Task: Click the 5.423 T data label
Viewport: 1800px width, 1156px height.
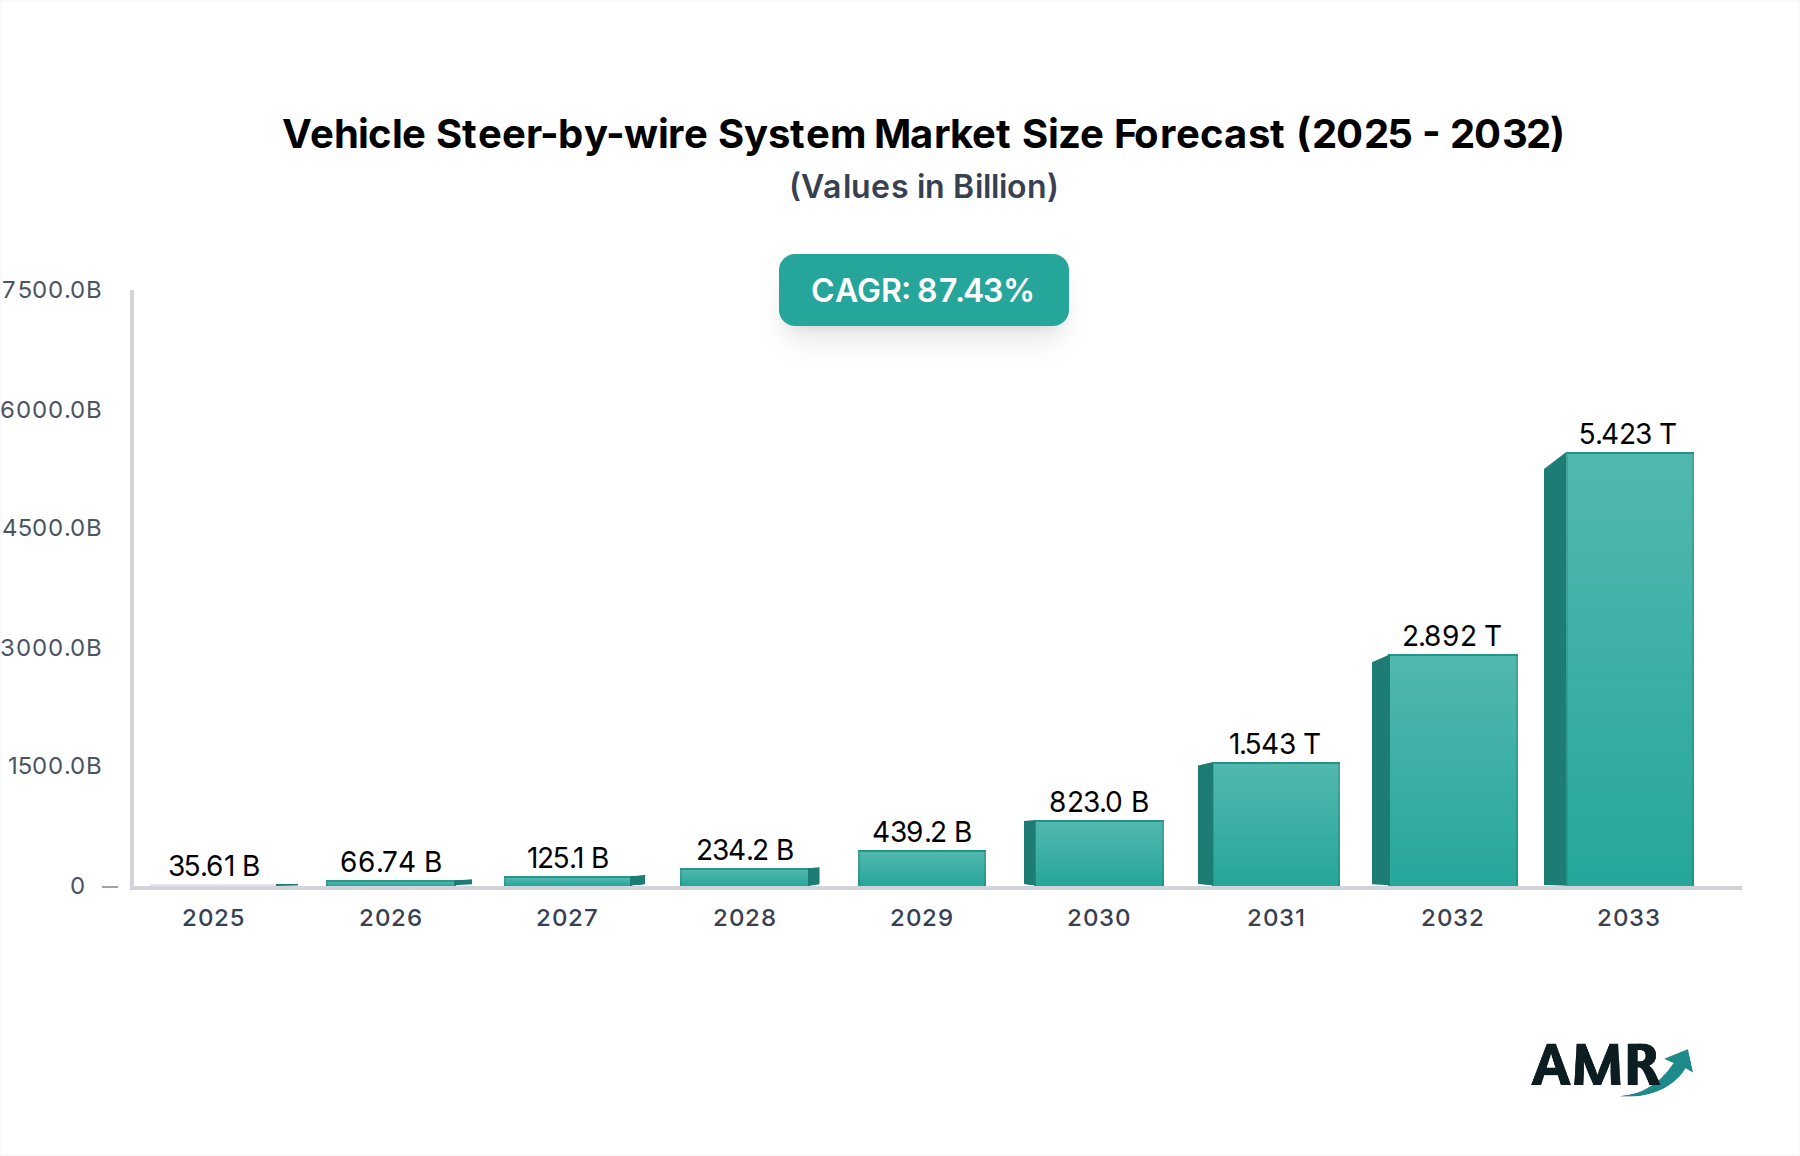Action: 1626,434
